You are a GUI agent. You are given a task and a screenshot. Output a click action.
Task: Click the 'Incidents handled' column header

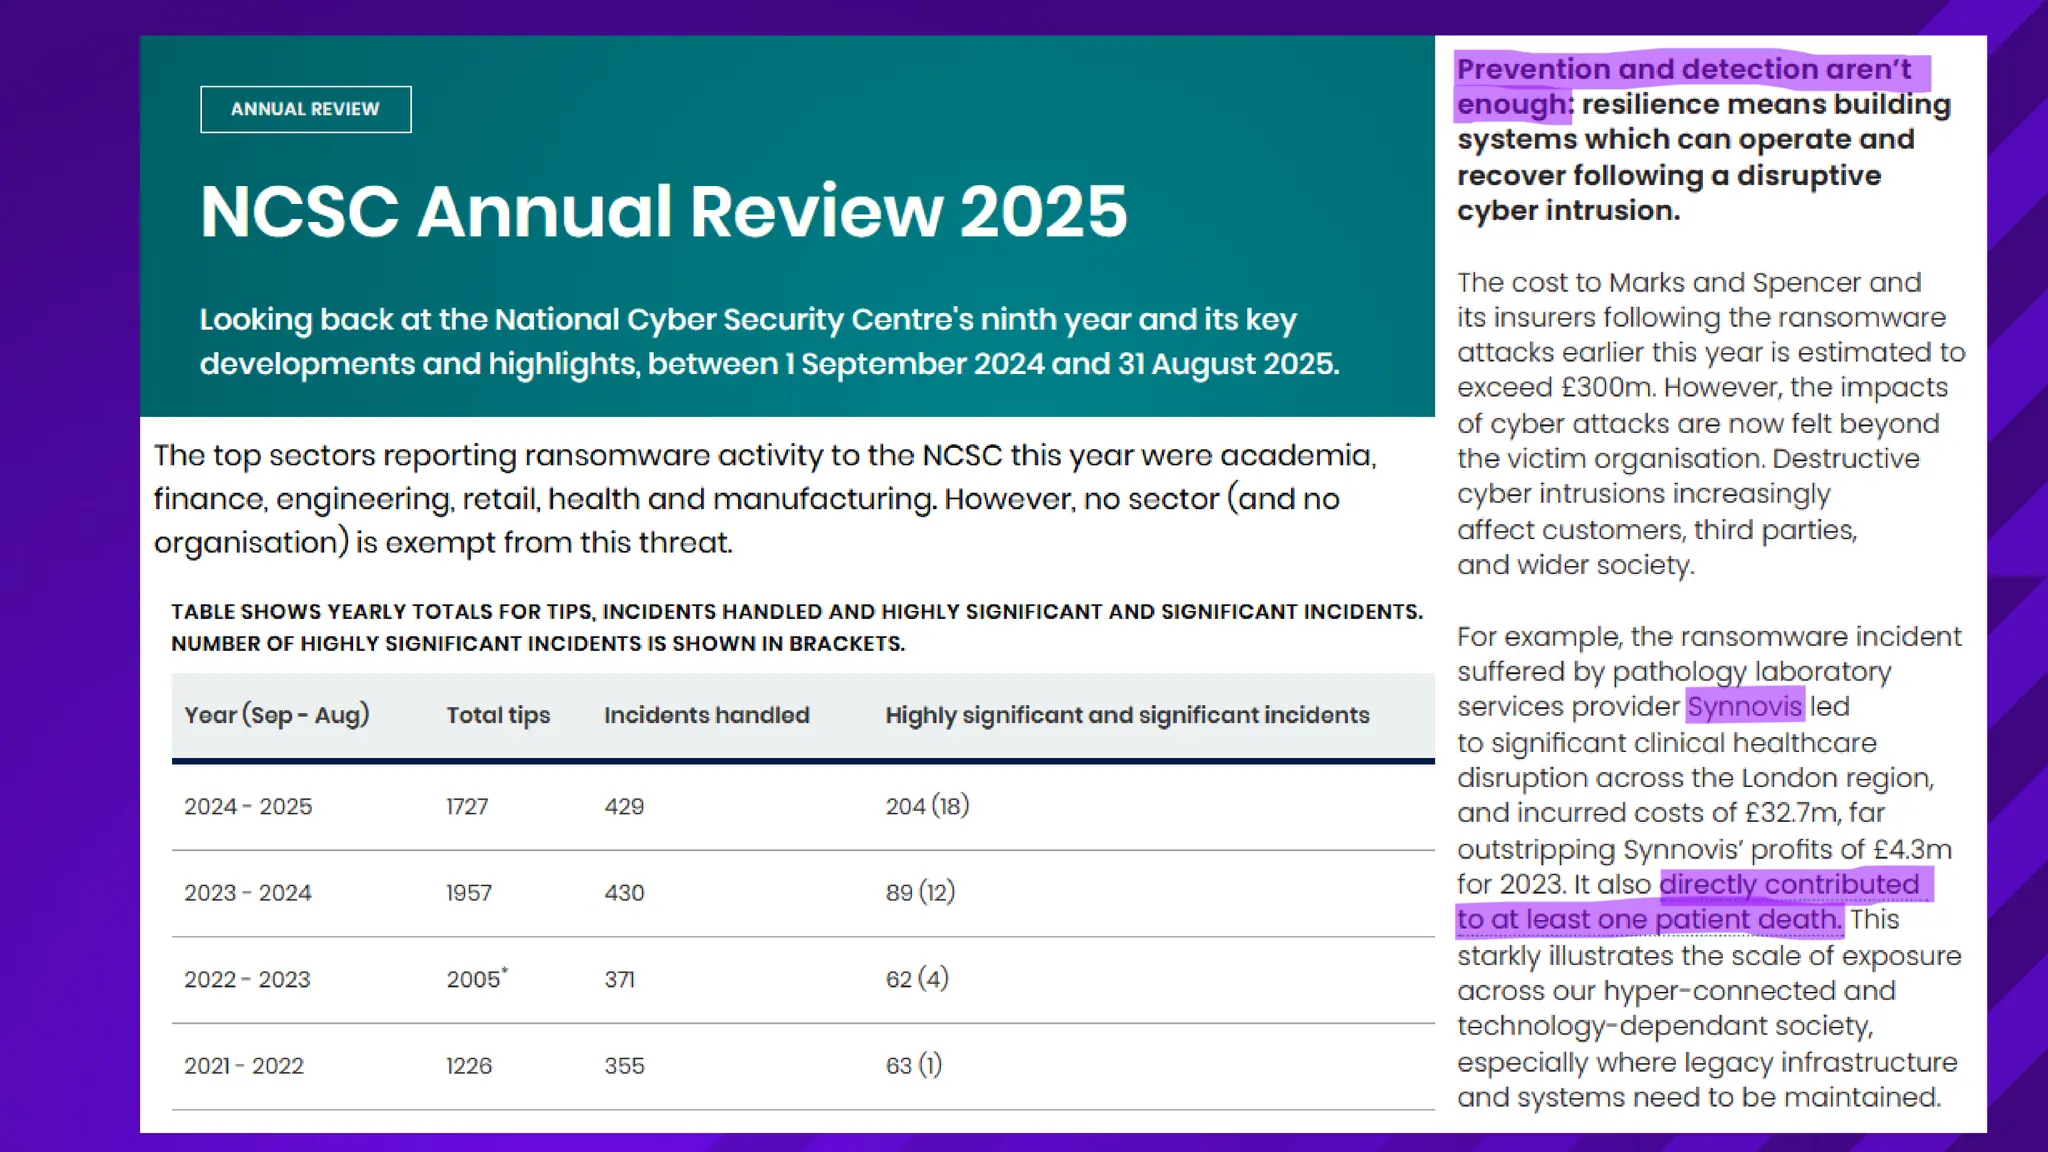pyautogui.click(x=706, y=715)
